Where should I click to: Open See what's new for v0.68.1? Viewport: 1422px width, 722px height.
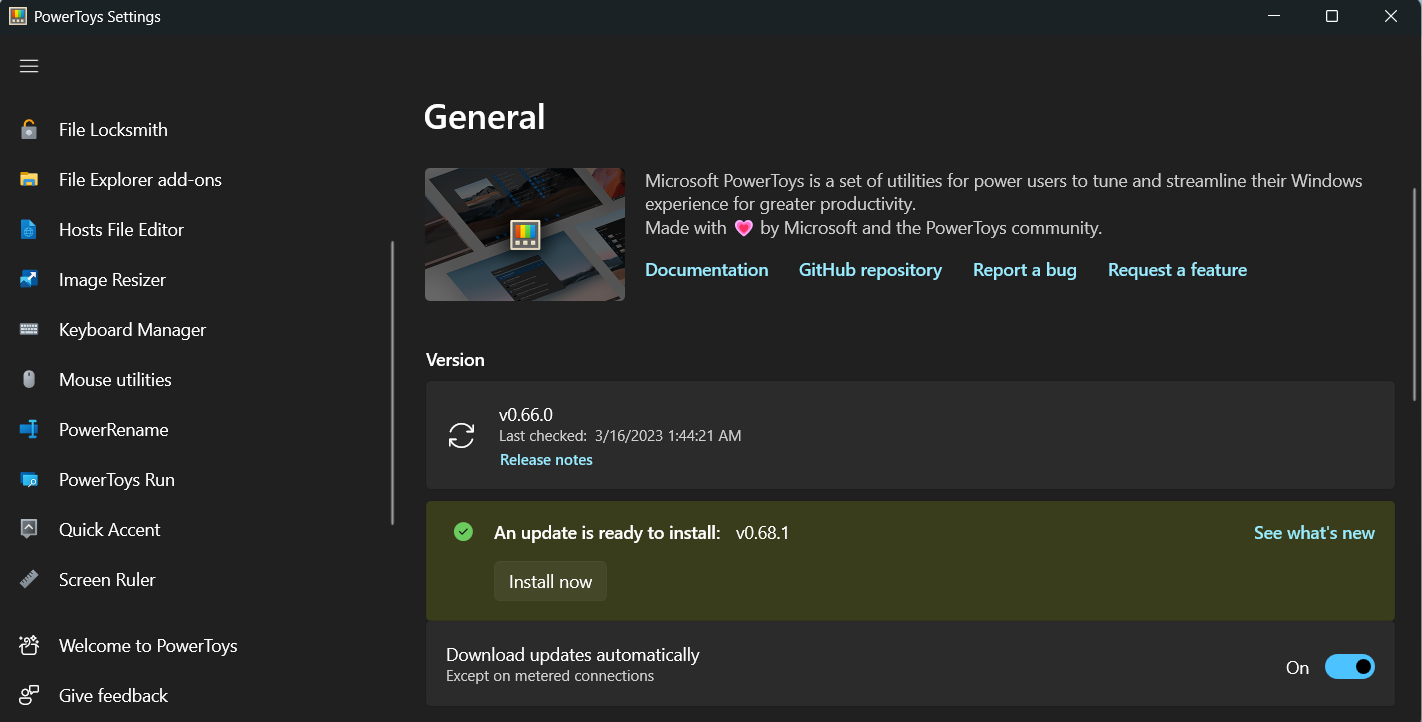point(1314,532)
